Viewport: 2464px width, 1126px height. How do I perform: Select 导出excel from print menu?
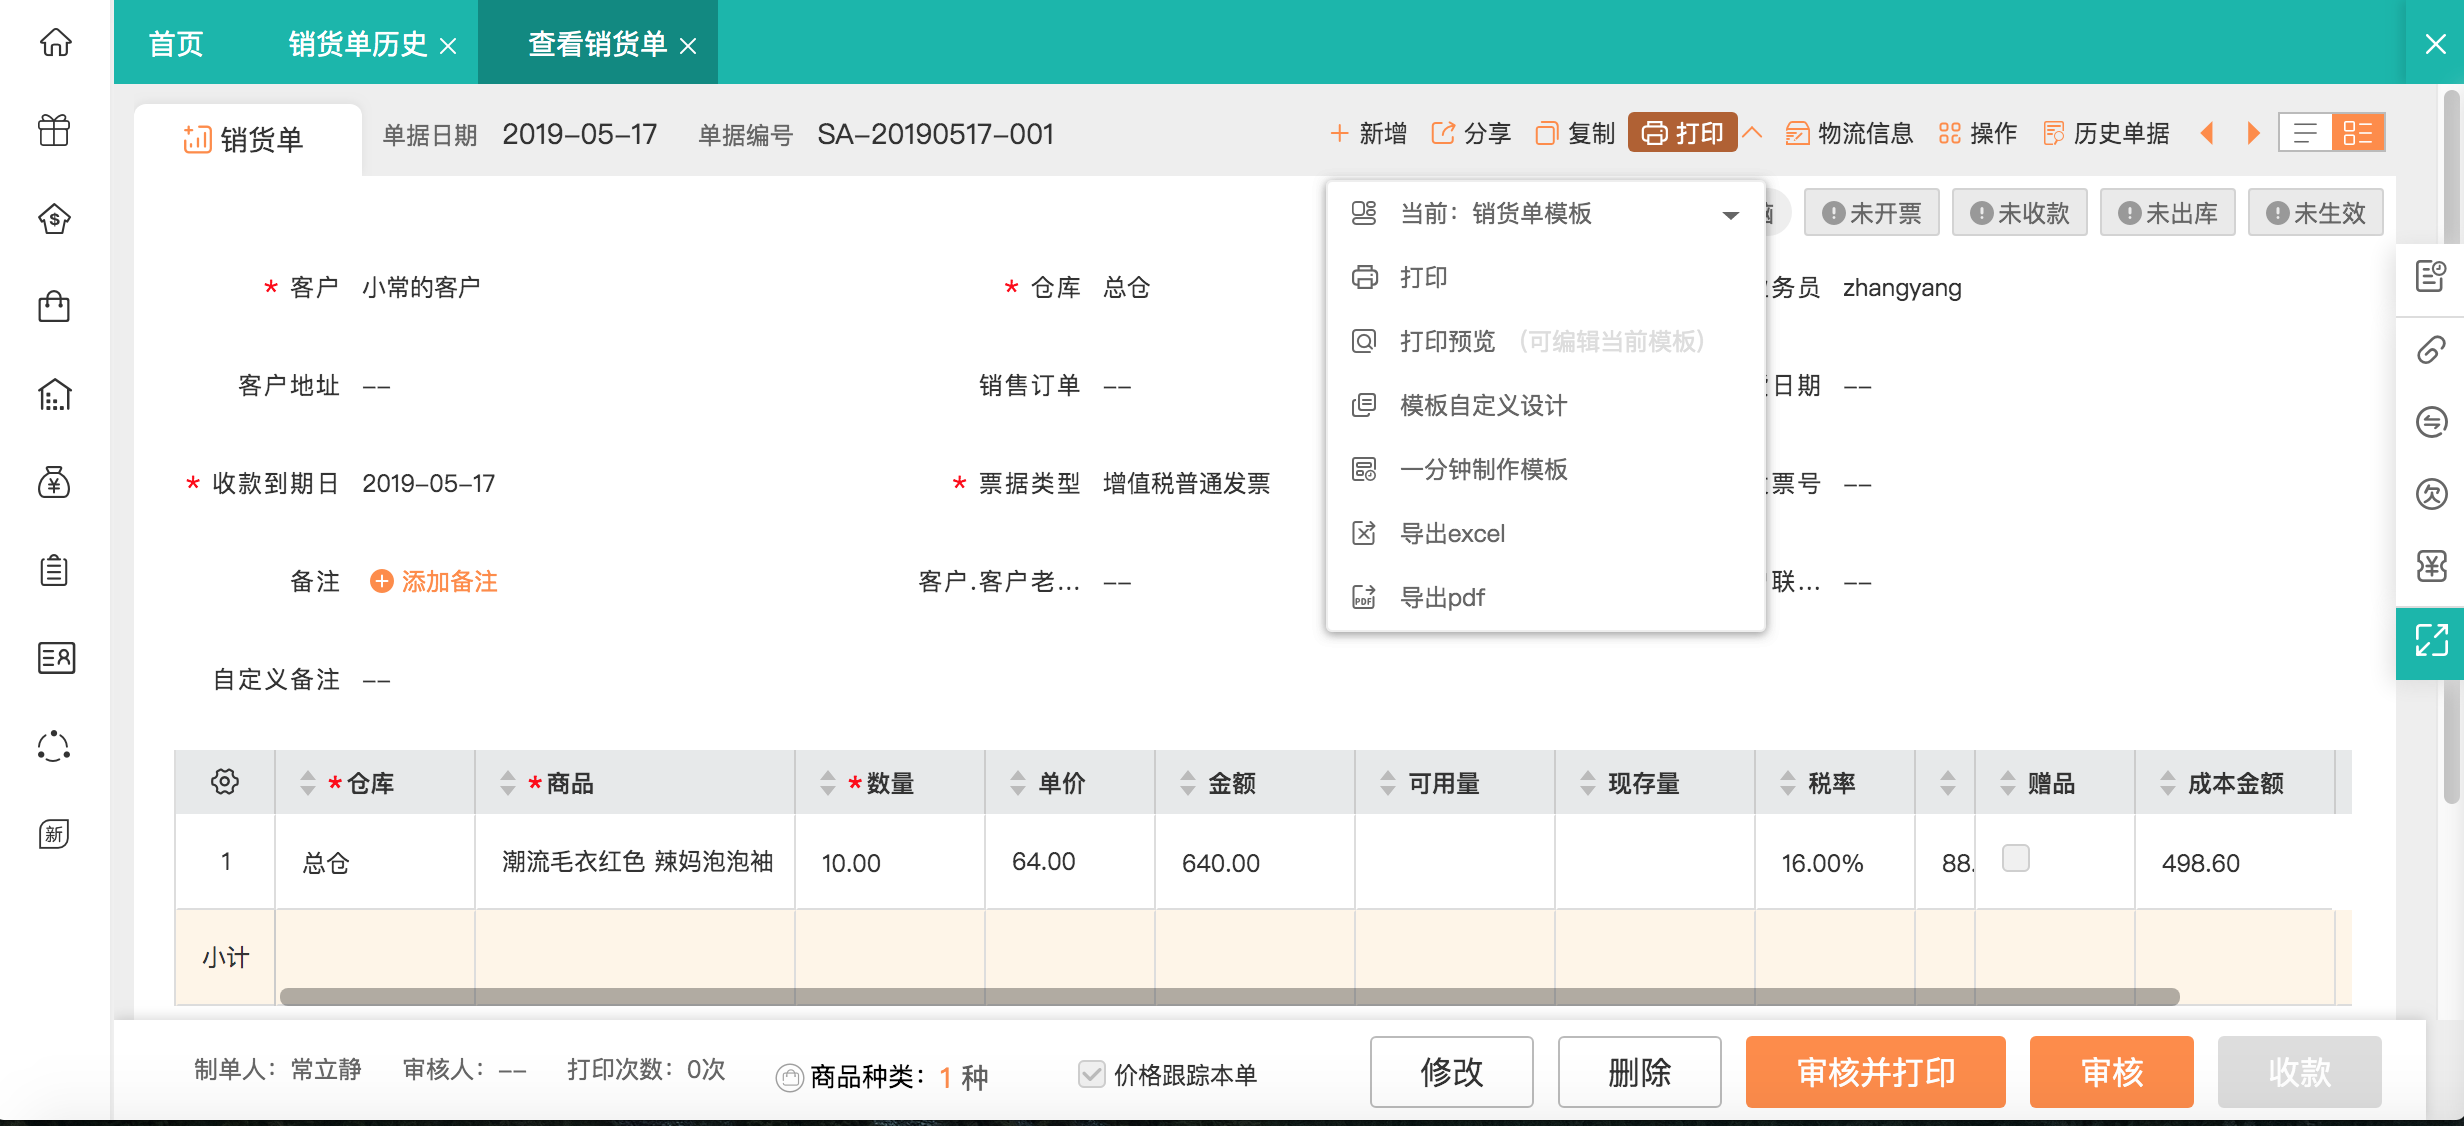pyautogui.click(x=1449, y=534)
